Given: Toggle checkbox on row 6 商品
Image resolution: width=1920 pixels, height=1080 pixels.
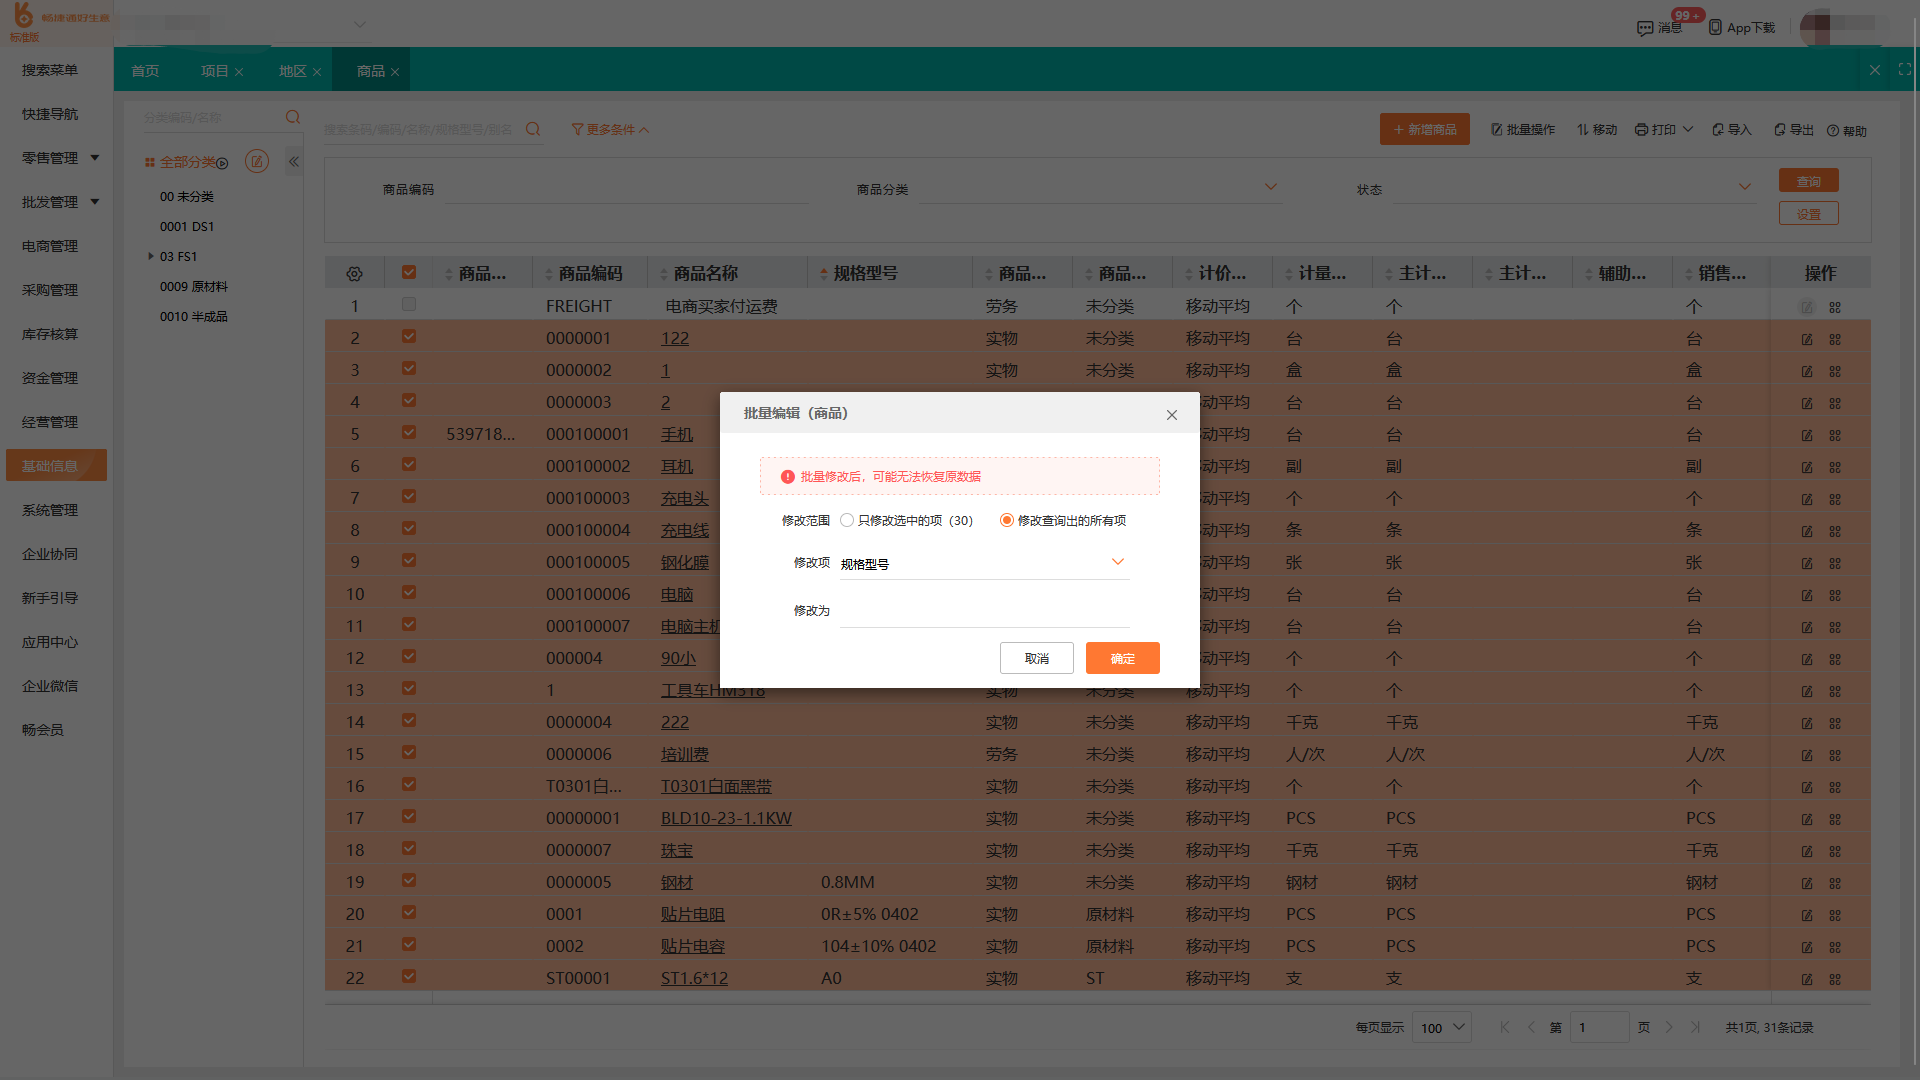Looking at the screenshot, I should [x=410, y=464].
